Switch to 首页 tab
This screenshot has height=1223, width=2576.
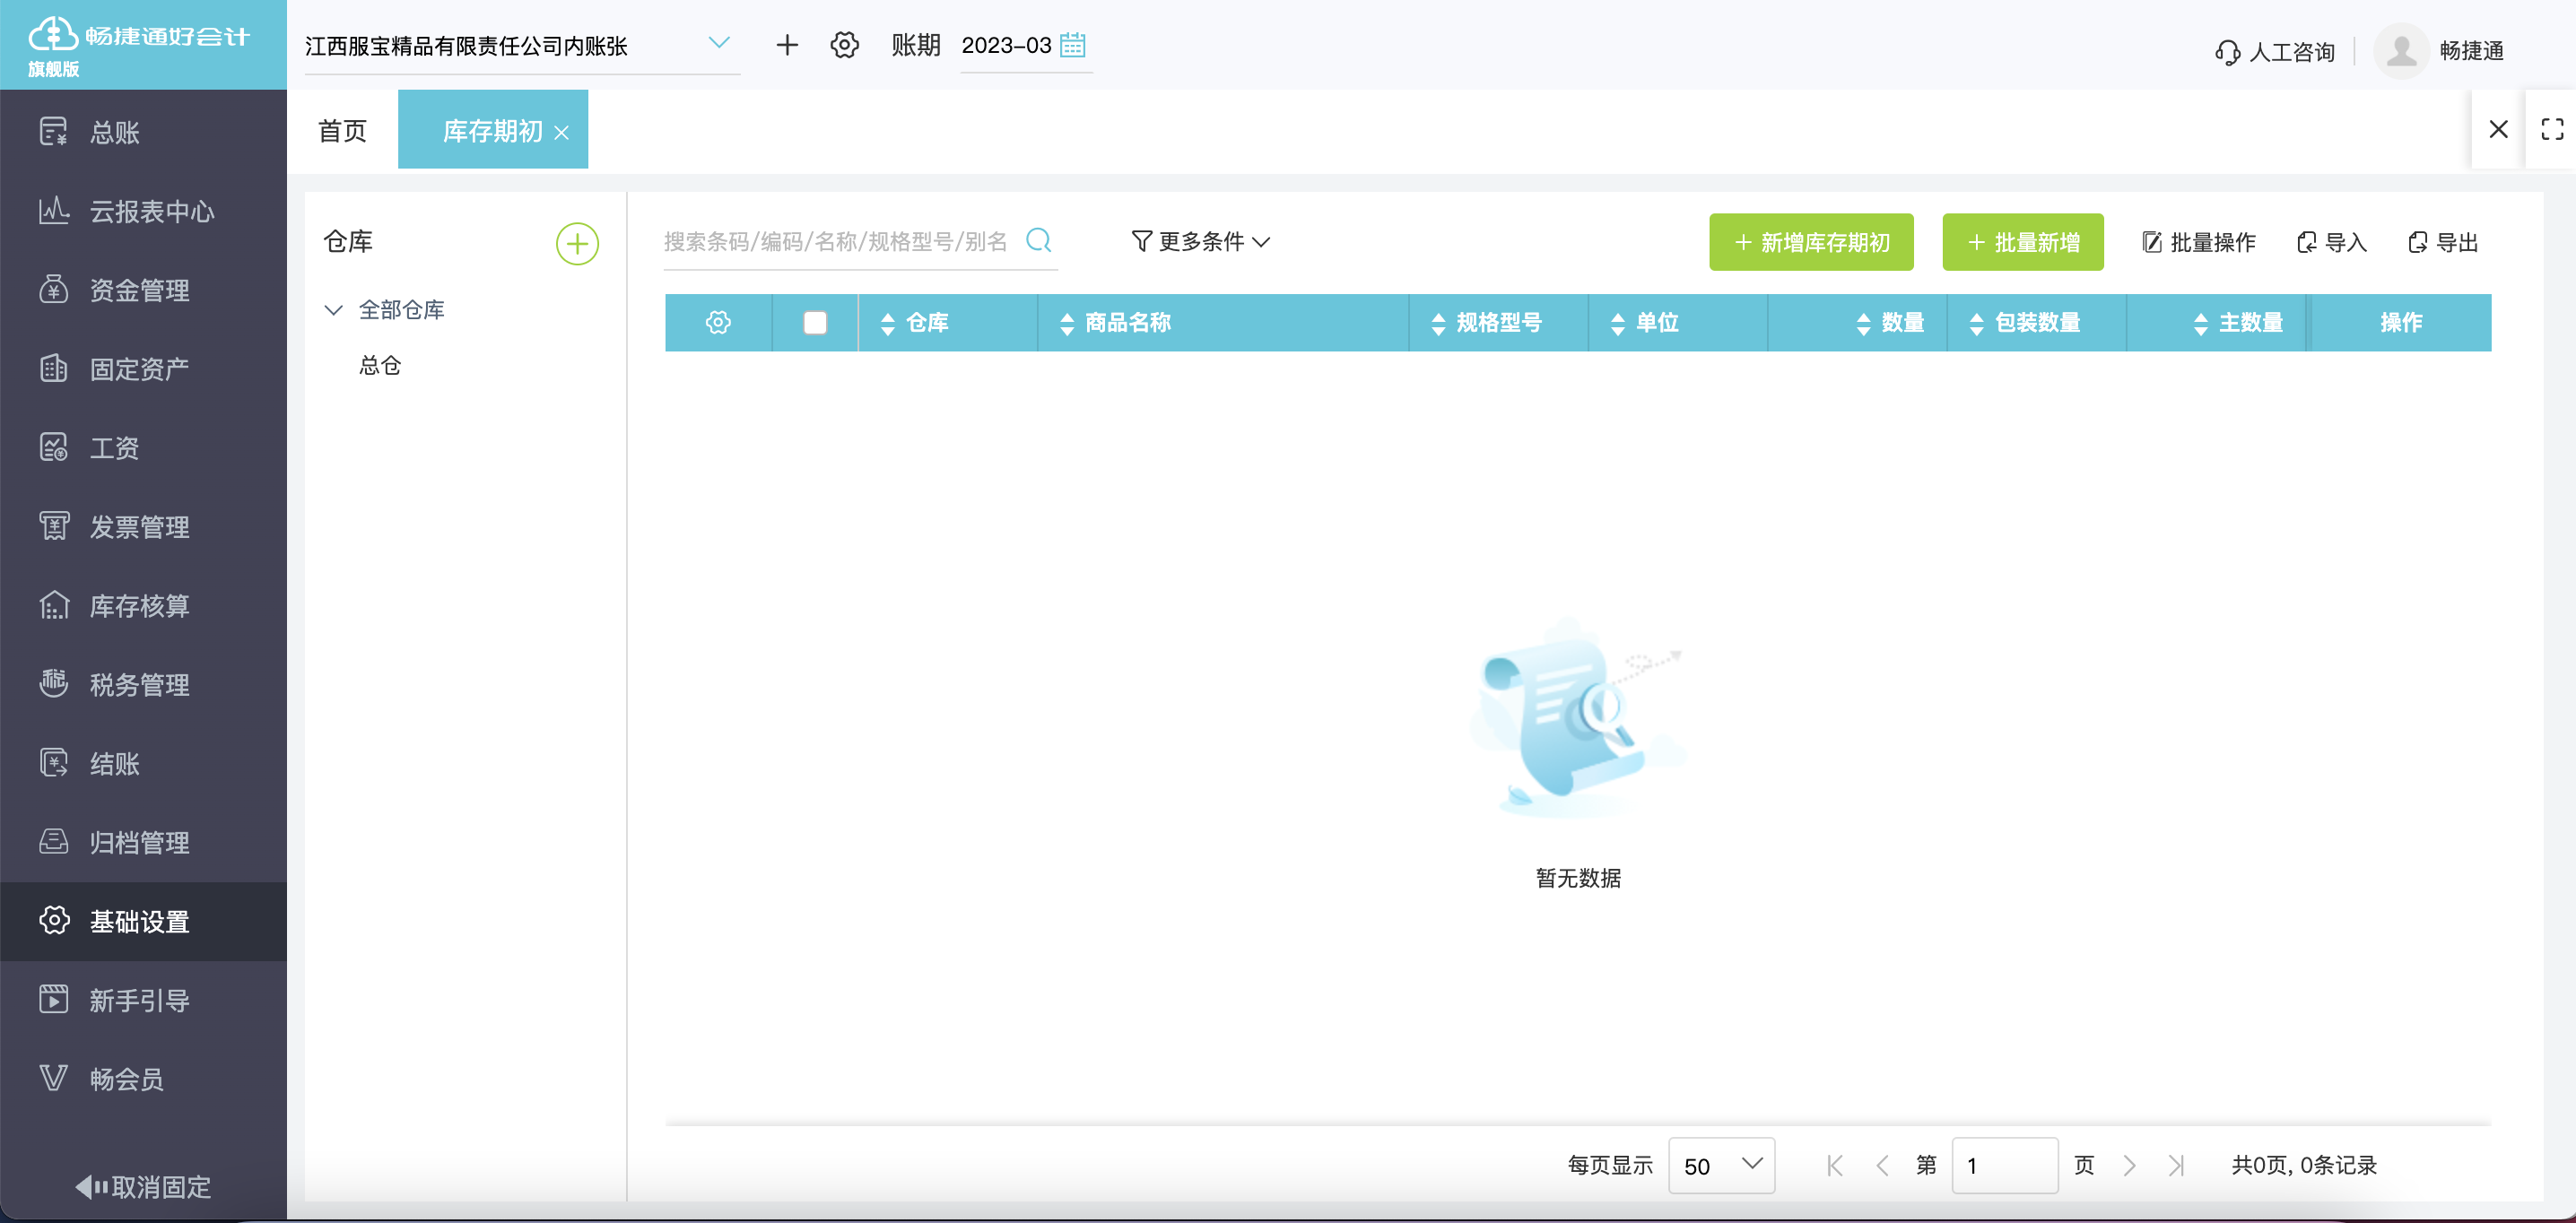pos(340,131)
